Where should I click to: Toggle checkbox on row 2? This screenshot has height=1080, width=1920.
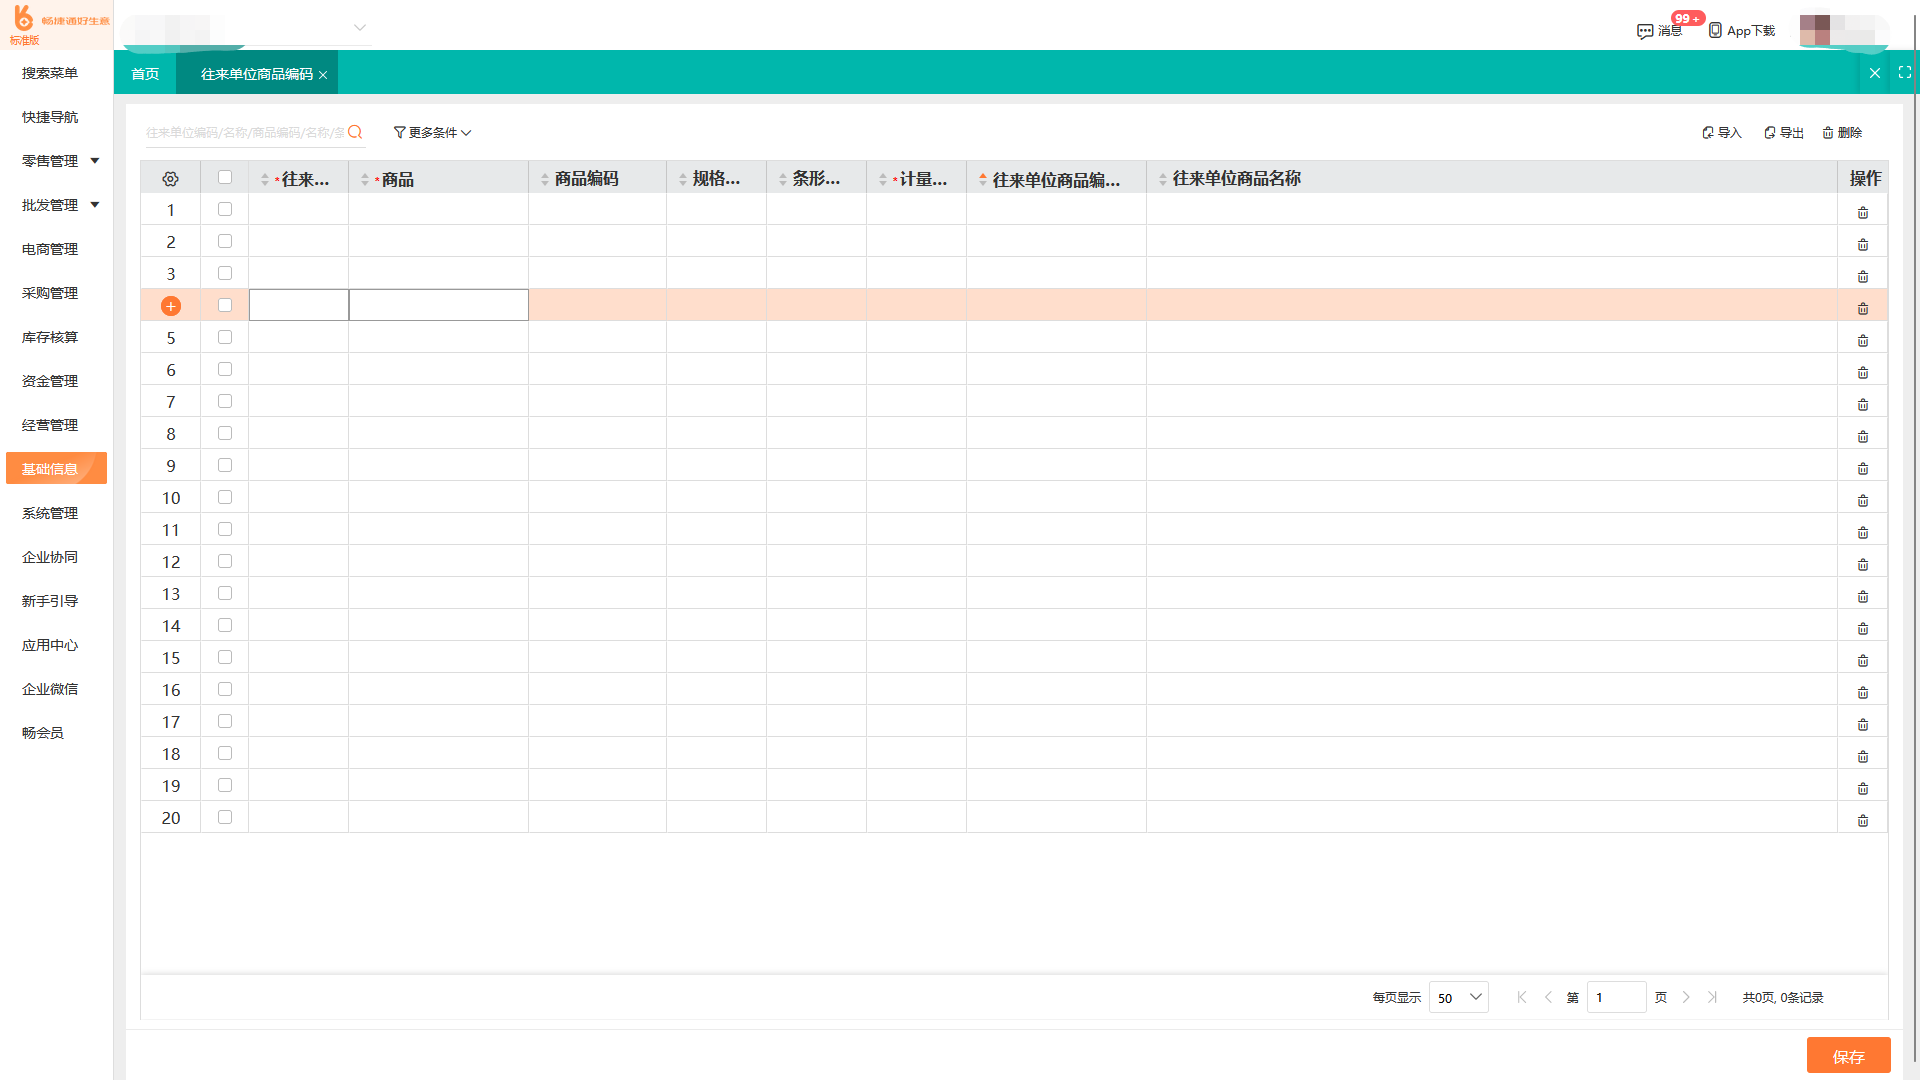point(224,241)
